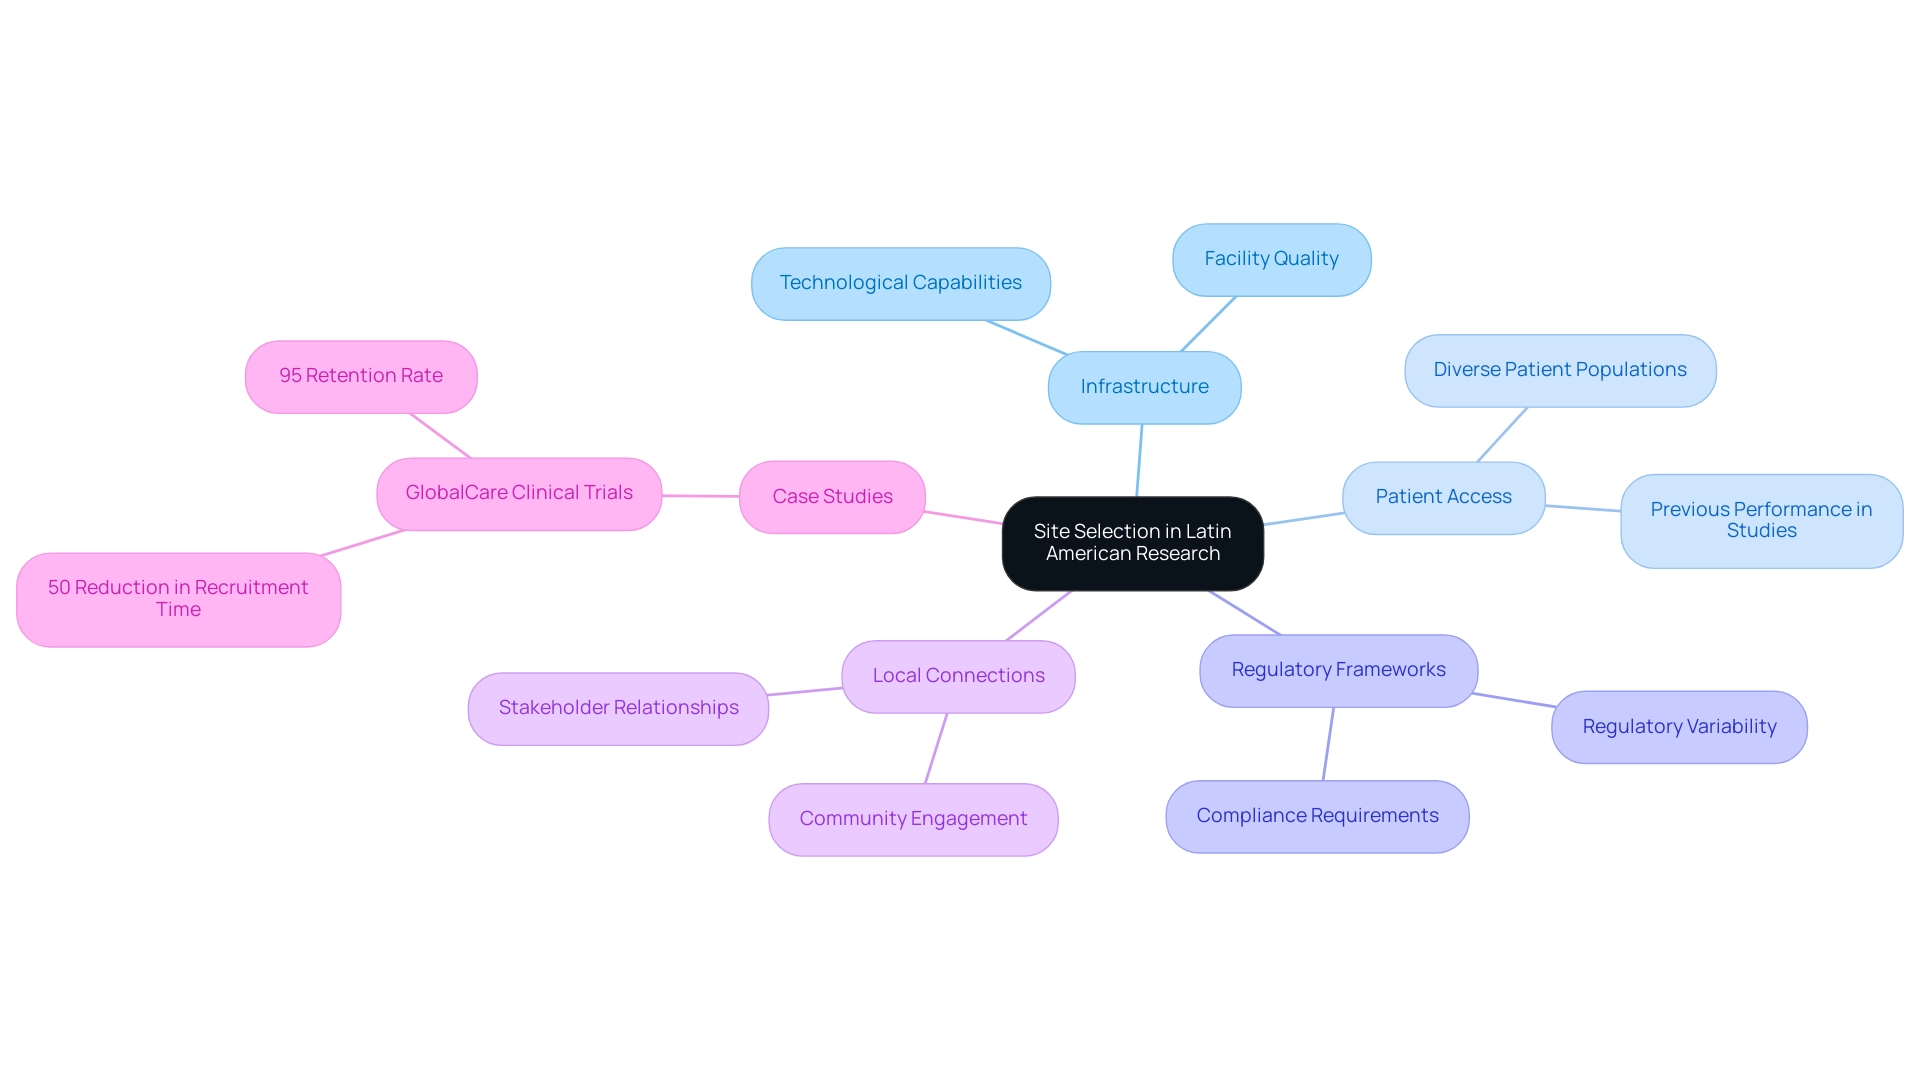1920x1083 pixels.
Task: Click the GlobalCare Clinical Trials node
Action: [520, 493]
